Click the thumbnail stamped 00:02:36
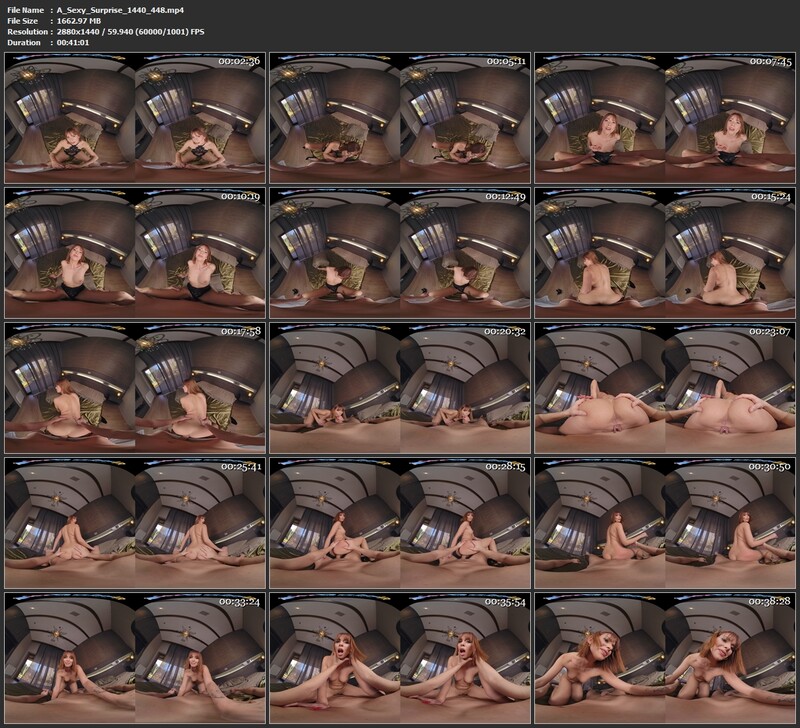 point(135,117)
